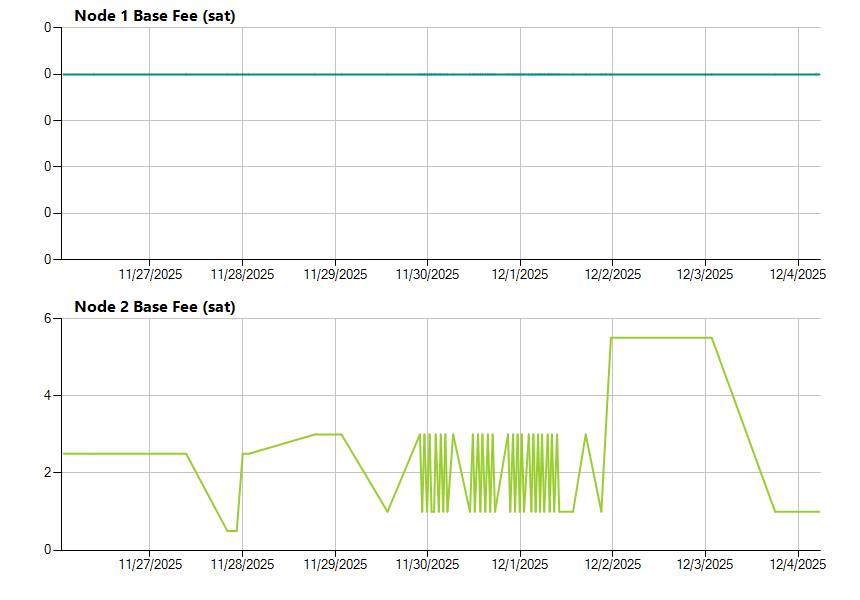860x600 pixels.
Task: Click the y-axis value 2 on Node 2 chart
Action: pyautogui.click(x=46, y=473)
